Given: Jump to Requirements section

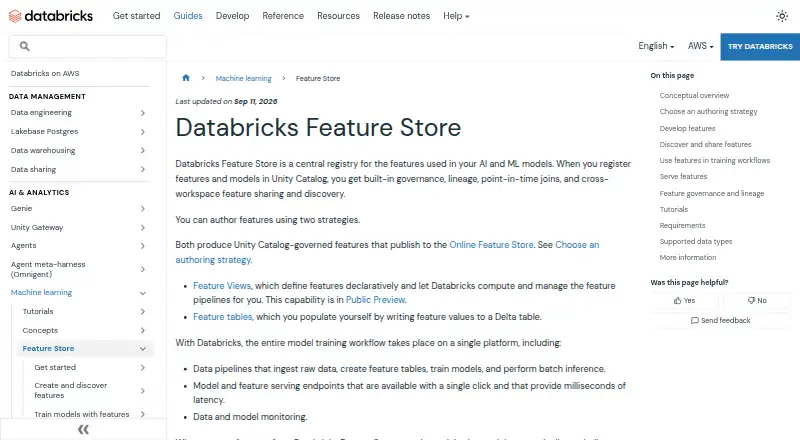Looking at the screenshot, I should 682,226.
